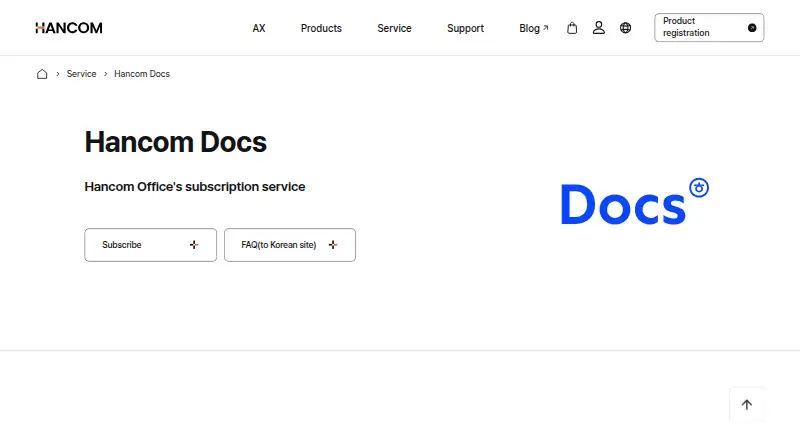800x440 pixels.
Task: Go to Service in breadcrumb
Action: (81, 74)
